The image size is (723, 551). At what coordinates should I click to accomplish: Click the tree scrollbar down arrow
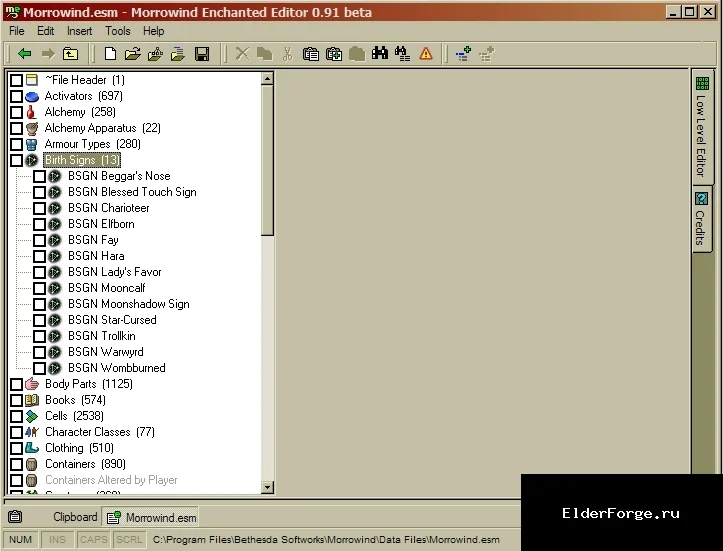click(267, 487)
